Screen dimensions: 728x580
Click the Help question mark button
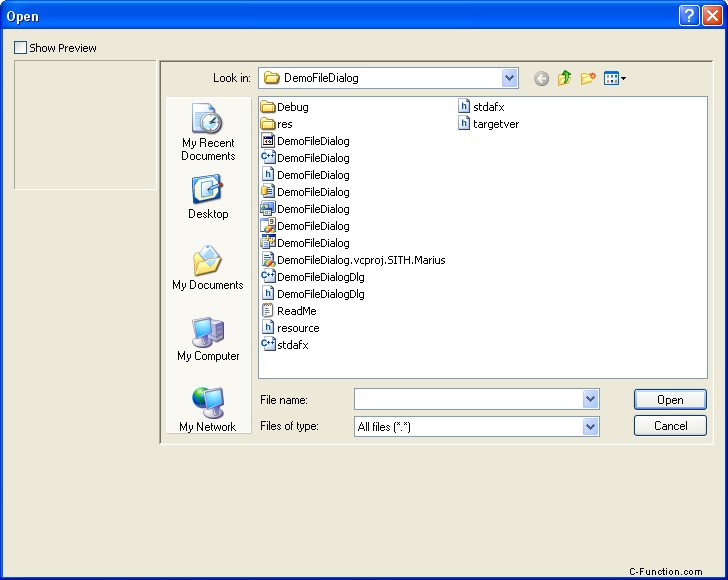[688, 15]
